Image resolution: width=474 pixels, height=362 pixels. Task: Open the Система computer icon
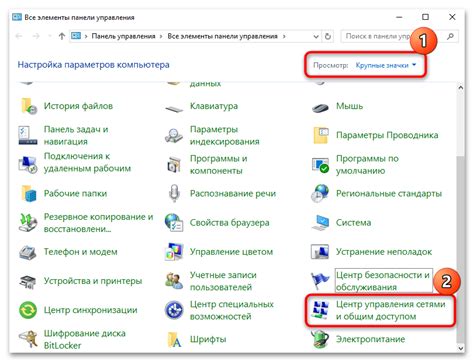(x=320, y=223)
